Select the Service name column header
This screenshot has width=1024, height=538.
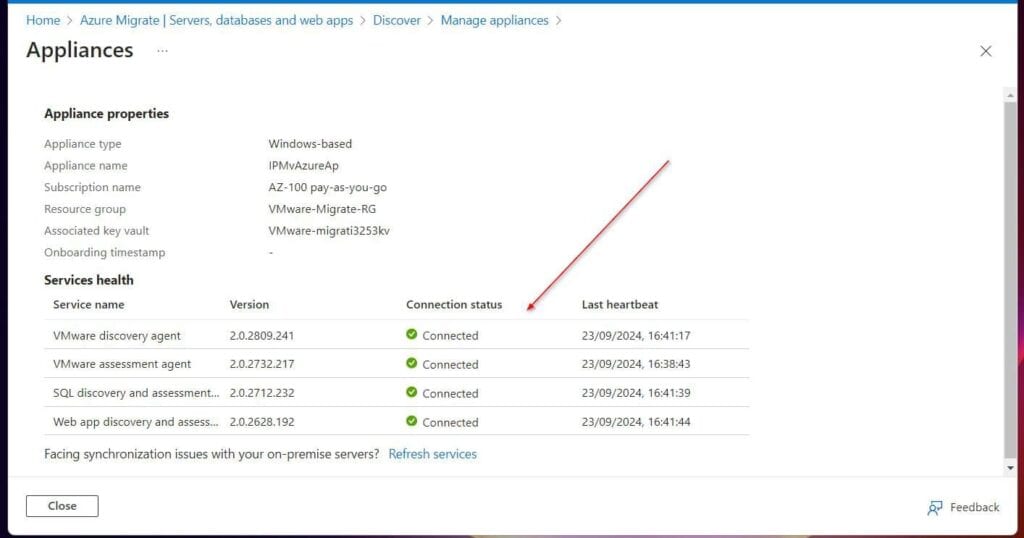pyautogui.click(x=88, y=304)
